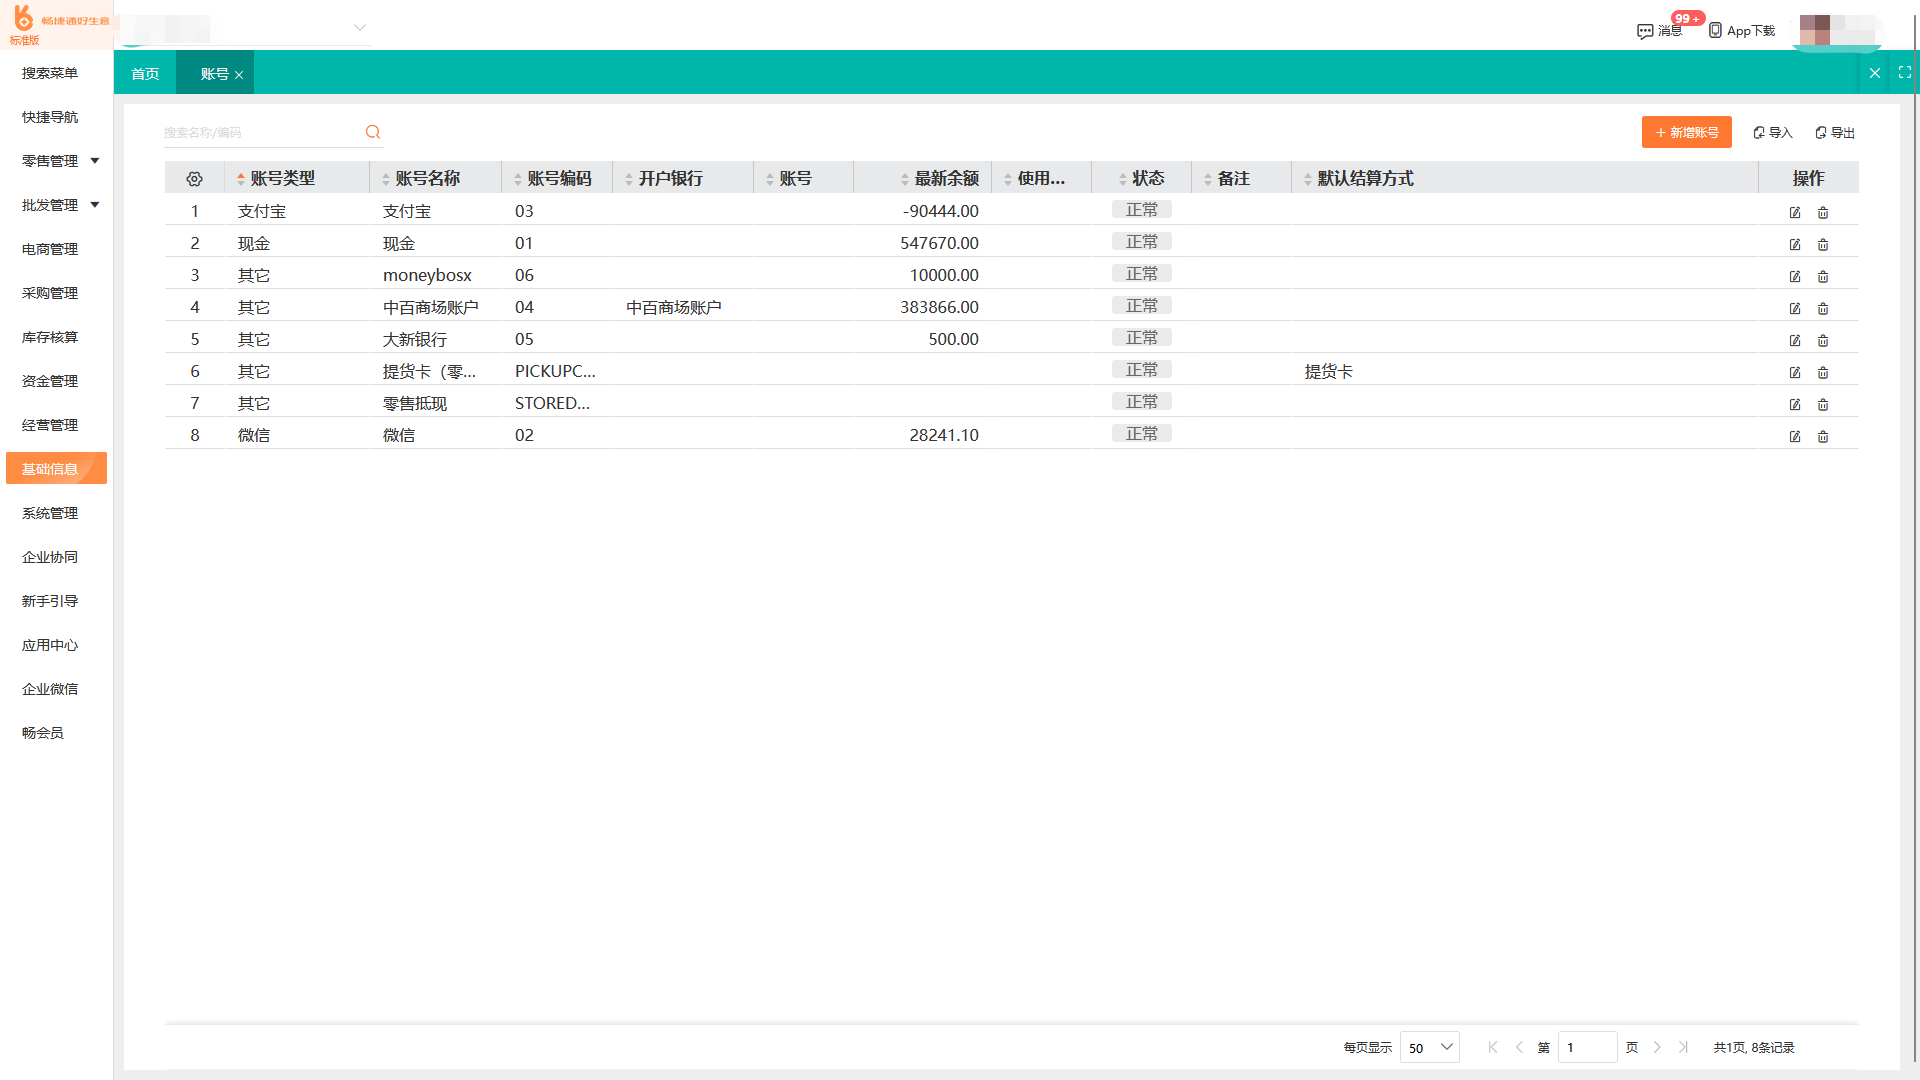Image resolution: width=1920 pixels, height=1080 pixels.
Task: Click the edit icon for 支付宝 account
Action: pos(1795,211)
